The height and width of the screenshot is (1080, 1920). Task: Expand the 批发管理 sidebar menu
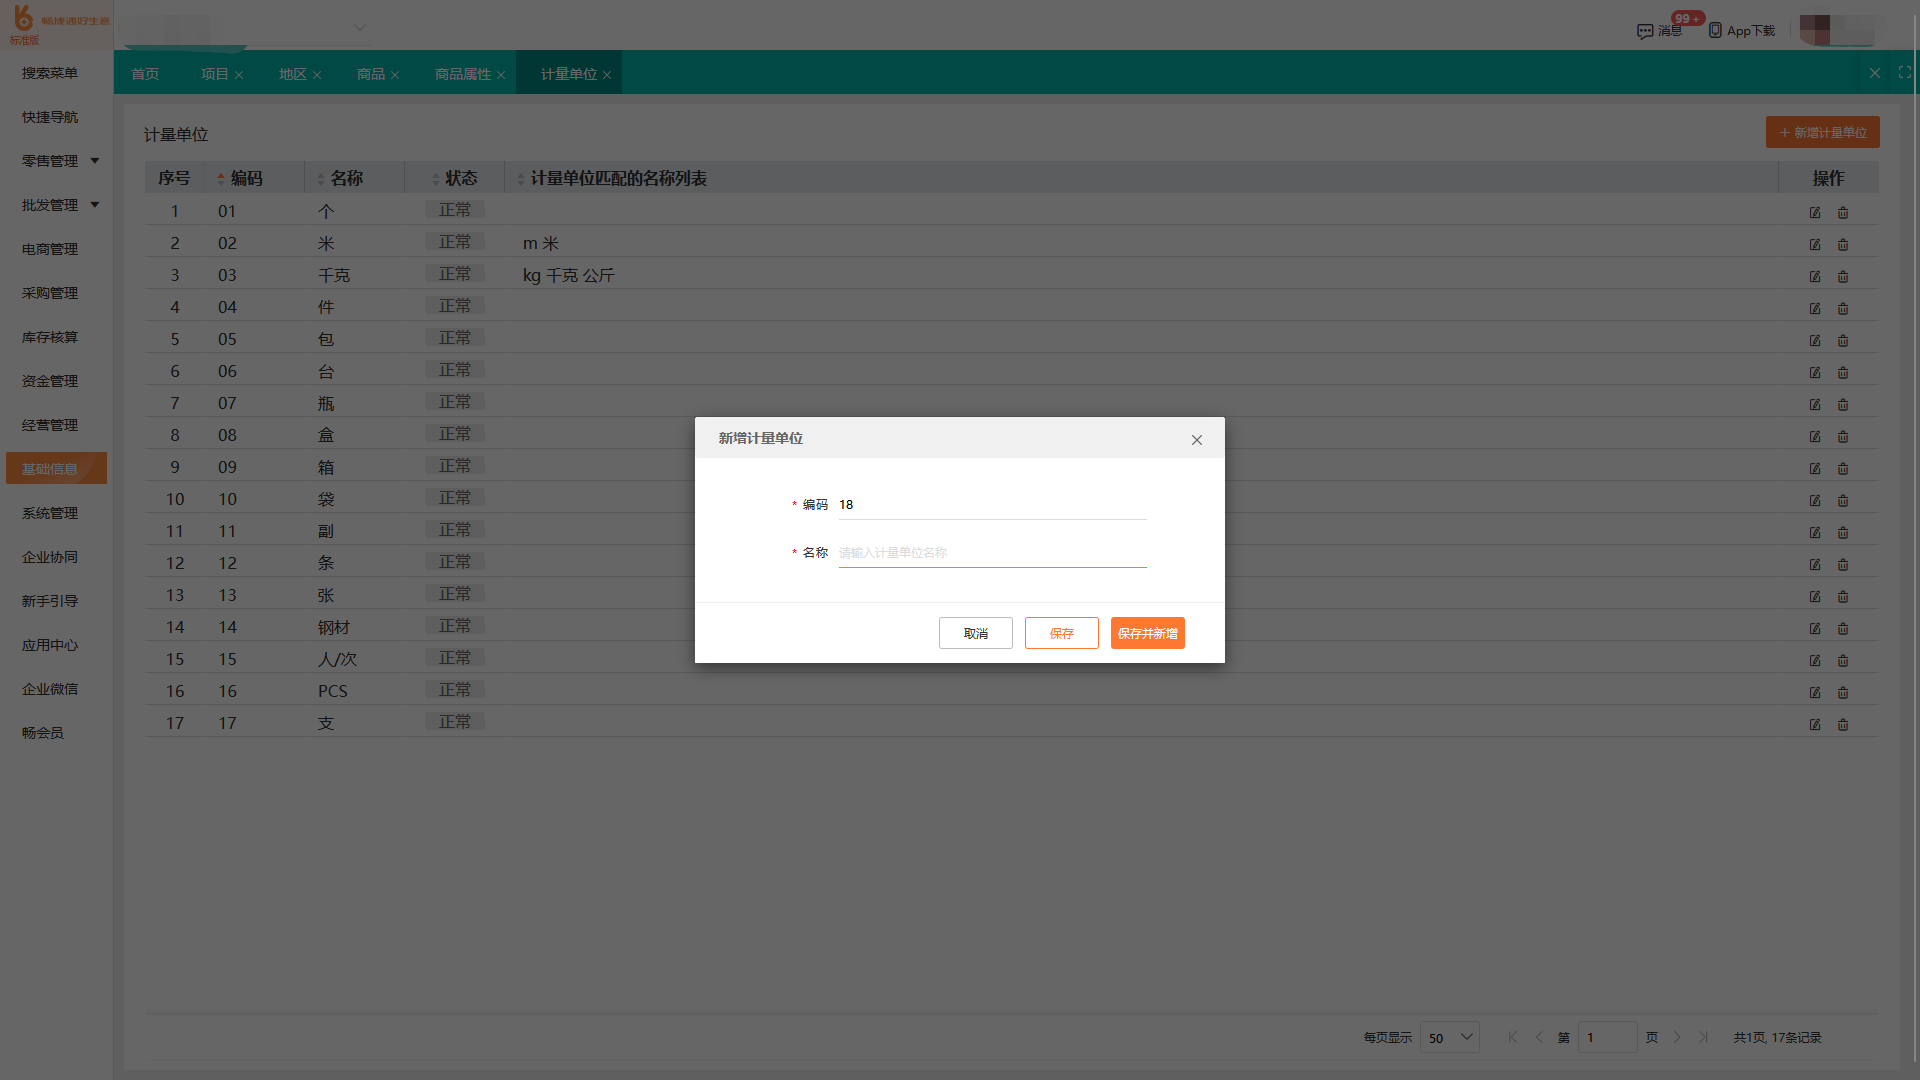[x=57, y=204]
